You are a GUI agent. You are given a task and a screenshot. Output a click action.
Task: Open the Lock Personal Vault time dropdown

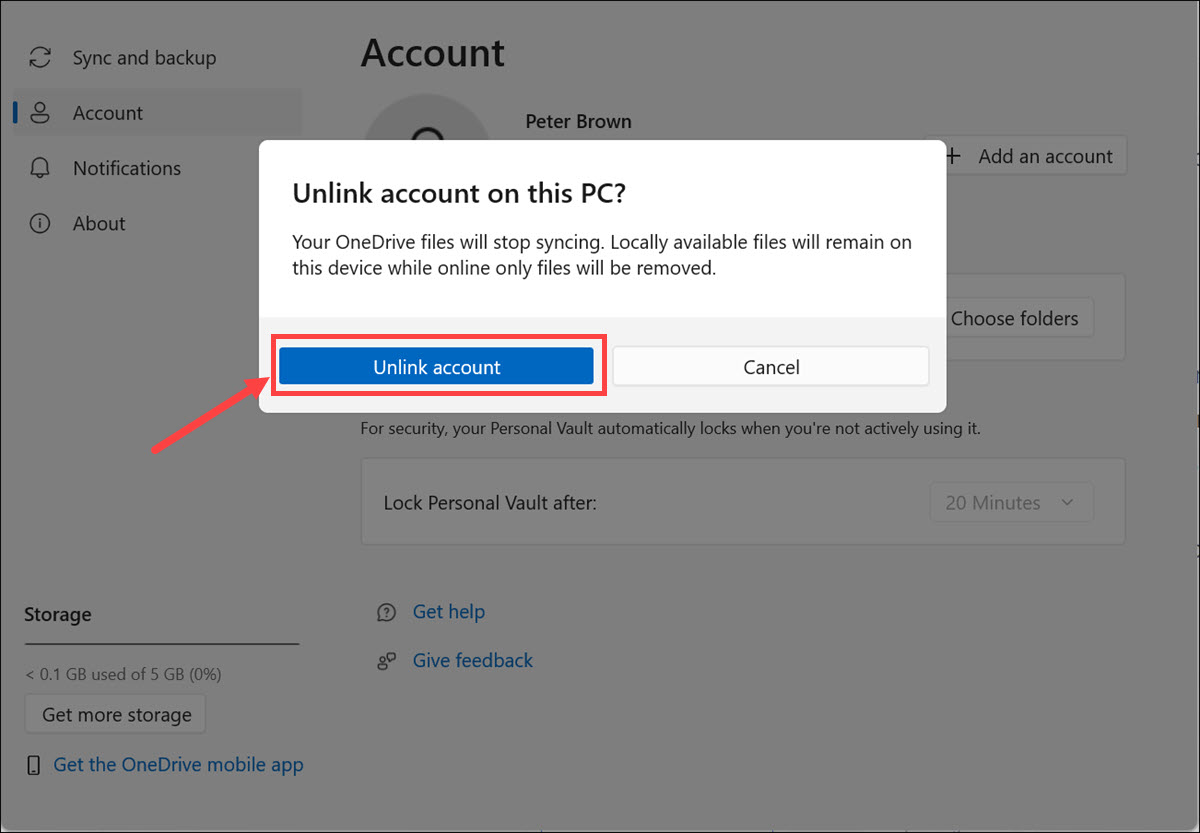1011,502
